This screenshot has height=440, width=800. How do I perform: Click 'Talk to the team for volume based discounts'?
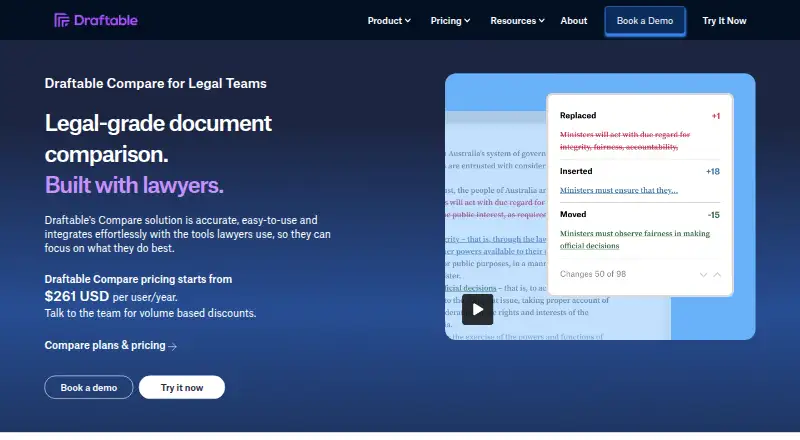(151, 313)
